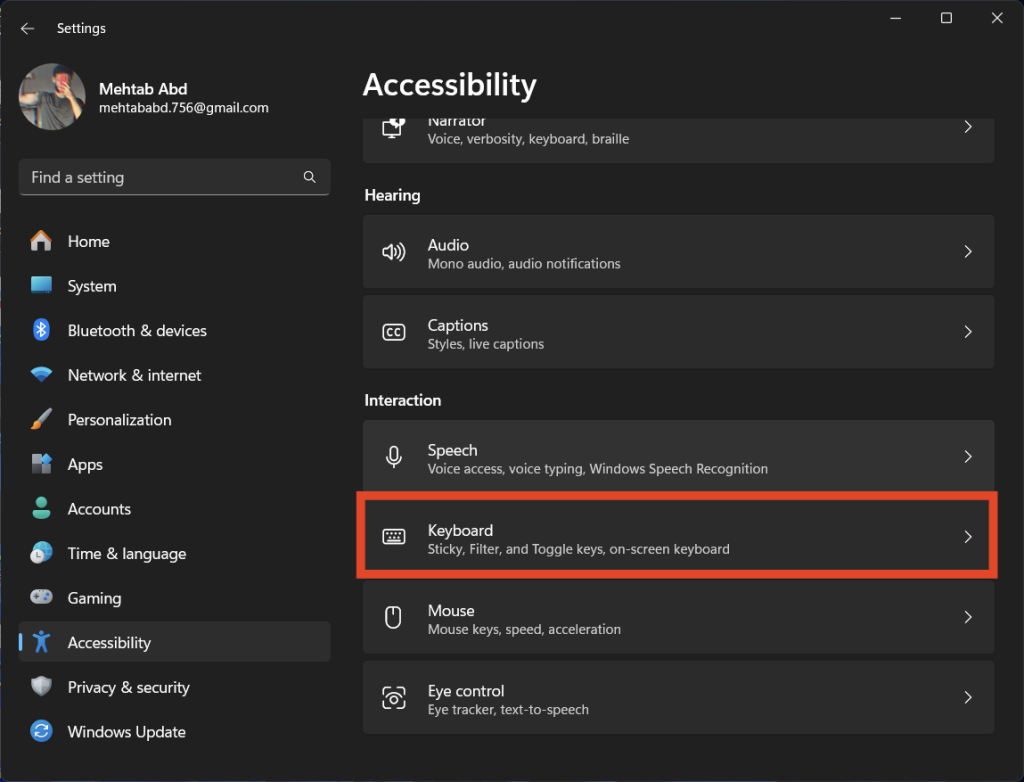Open Speech settings title

point(453,450)
